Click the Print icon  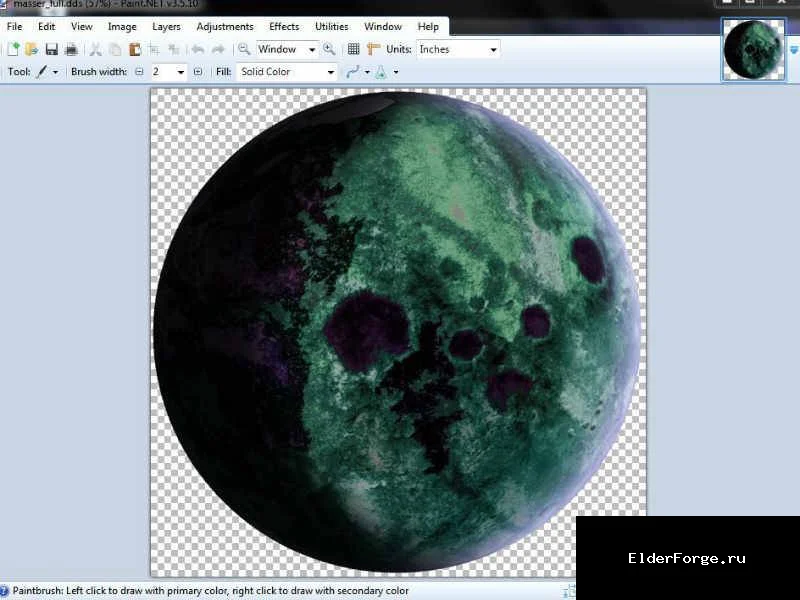[71, 49]
